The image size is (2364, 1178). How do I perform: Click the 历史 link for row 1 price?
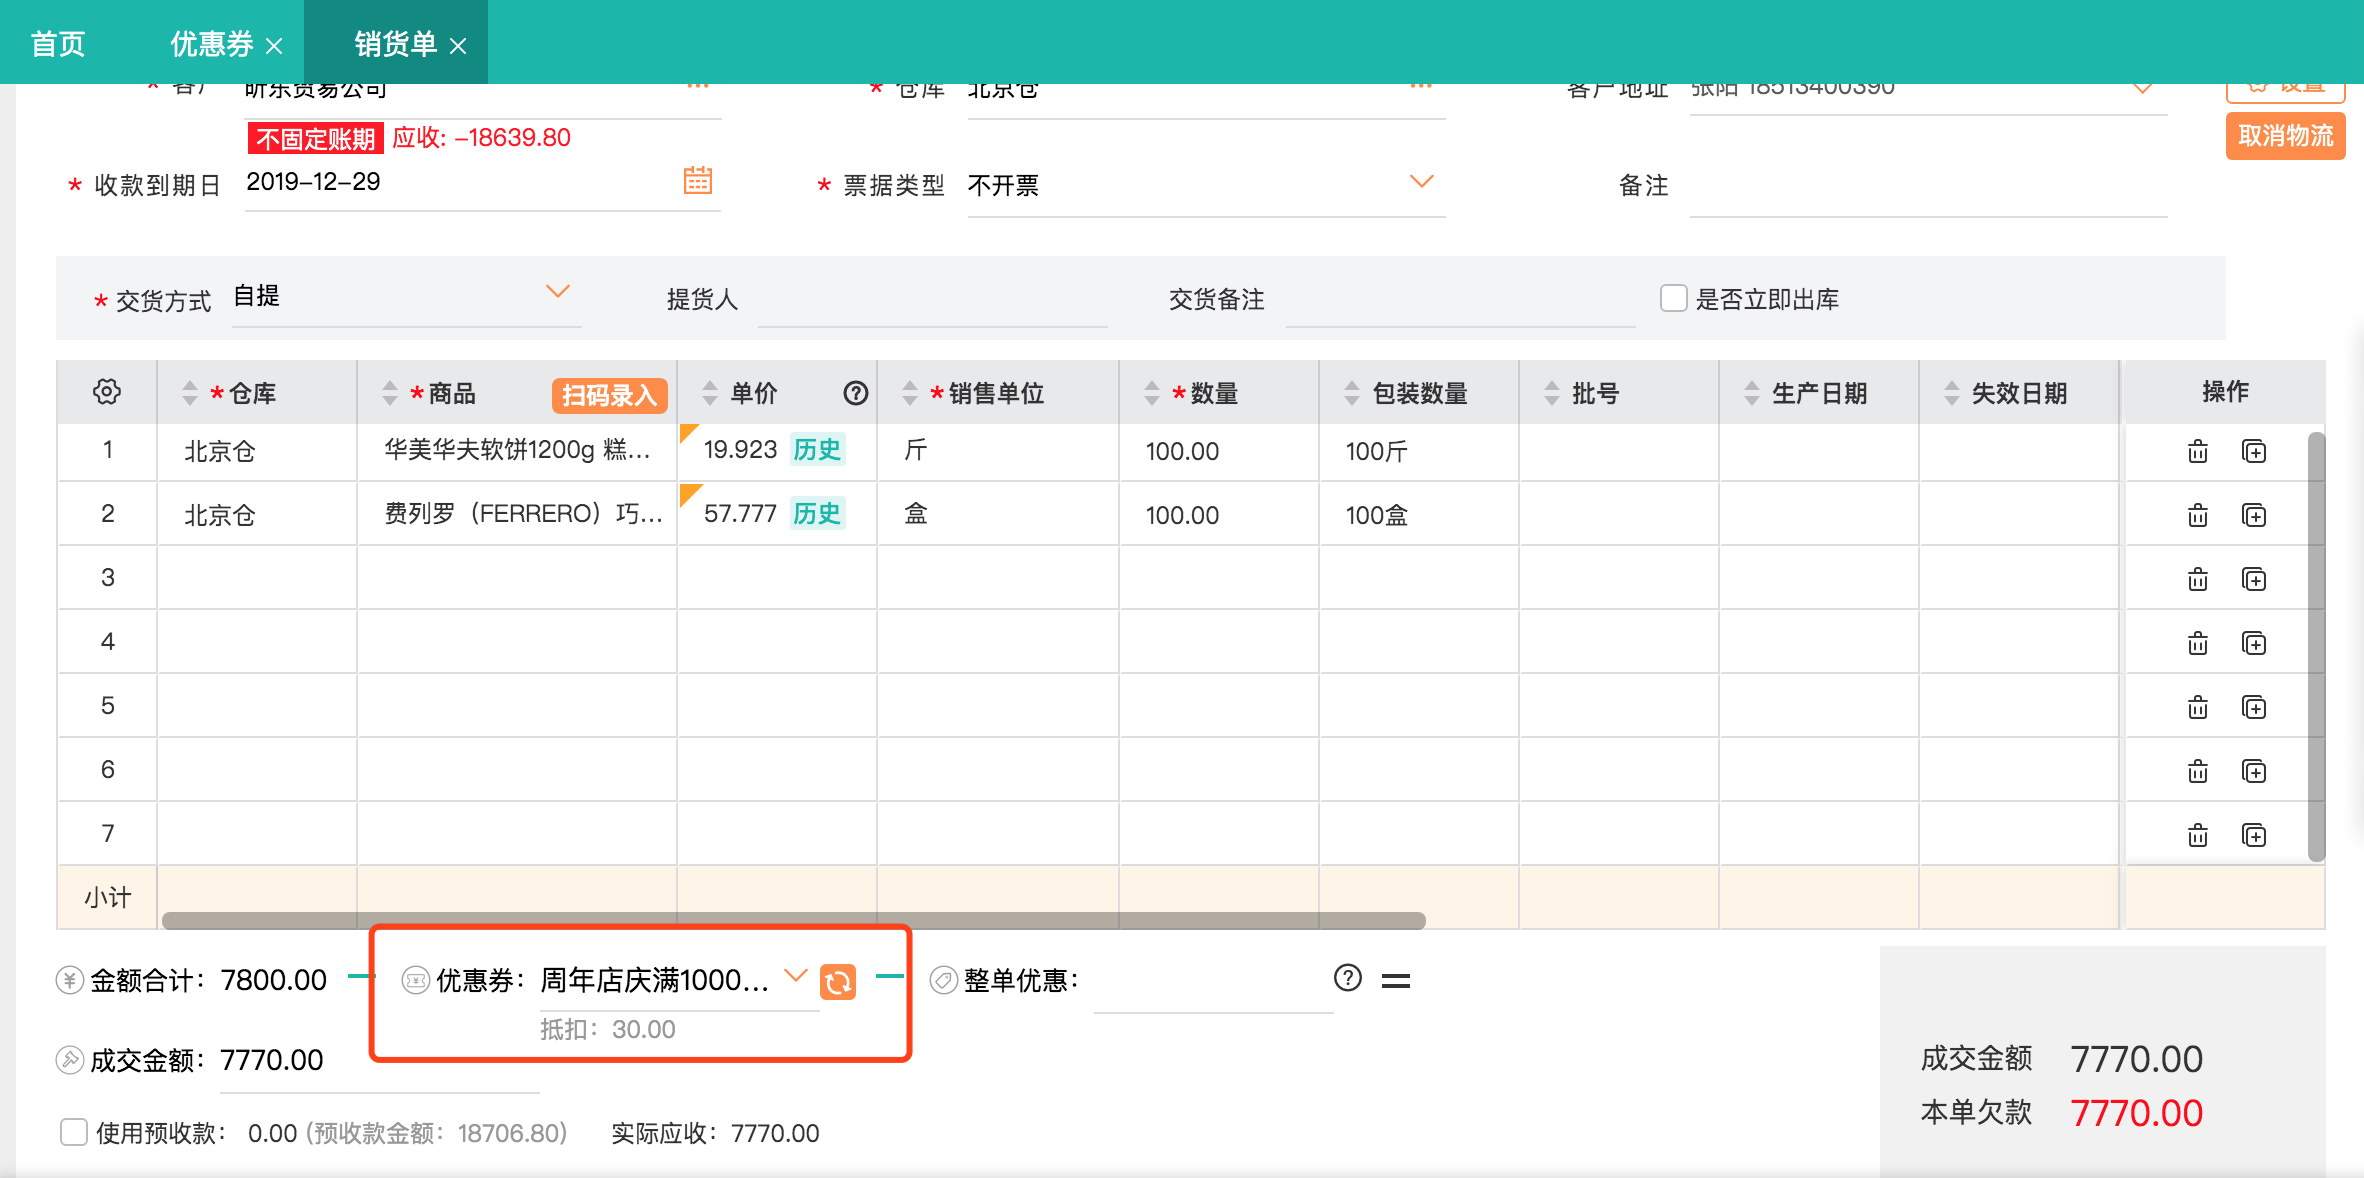tap(816, 451)
